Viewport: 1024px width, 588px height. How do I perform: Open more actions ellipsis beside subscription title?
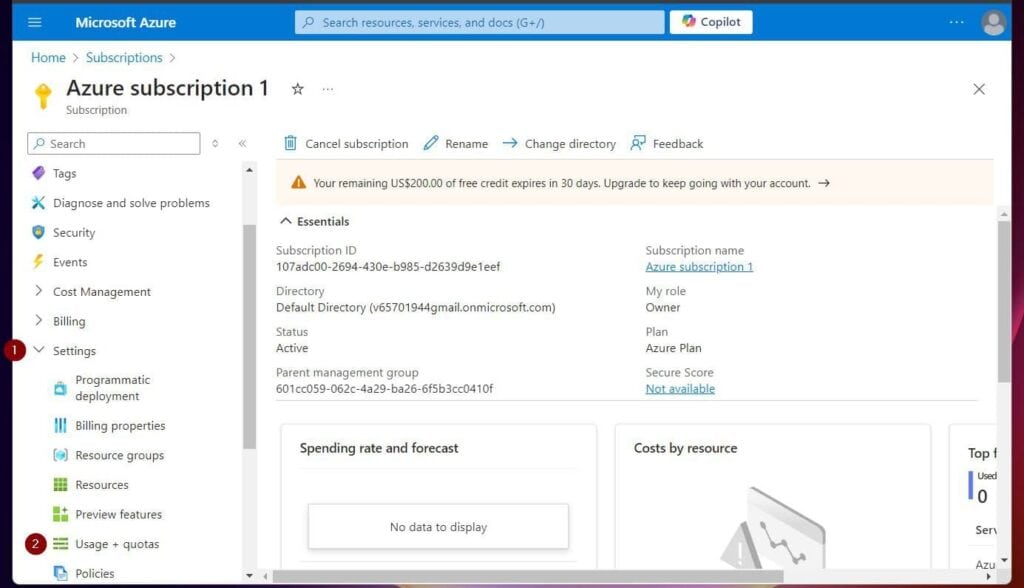[x=328, y=89]
